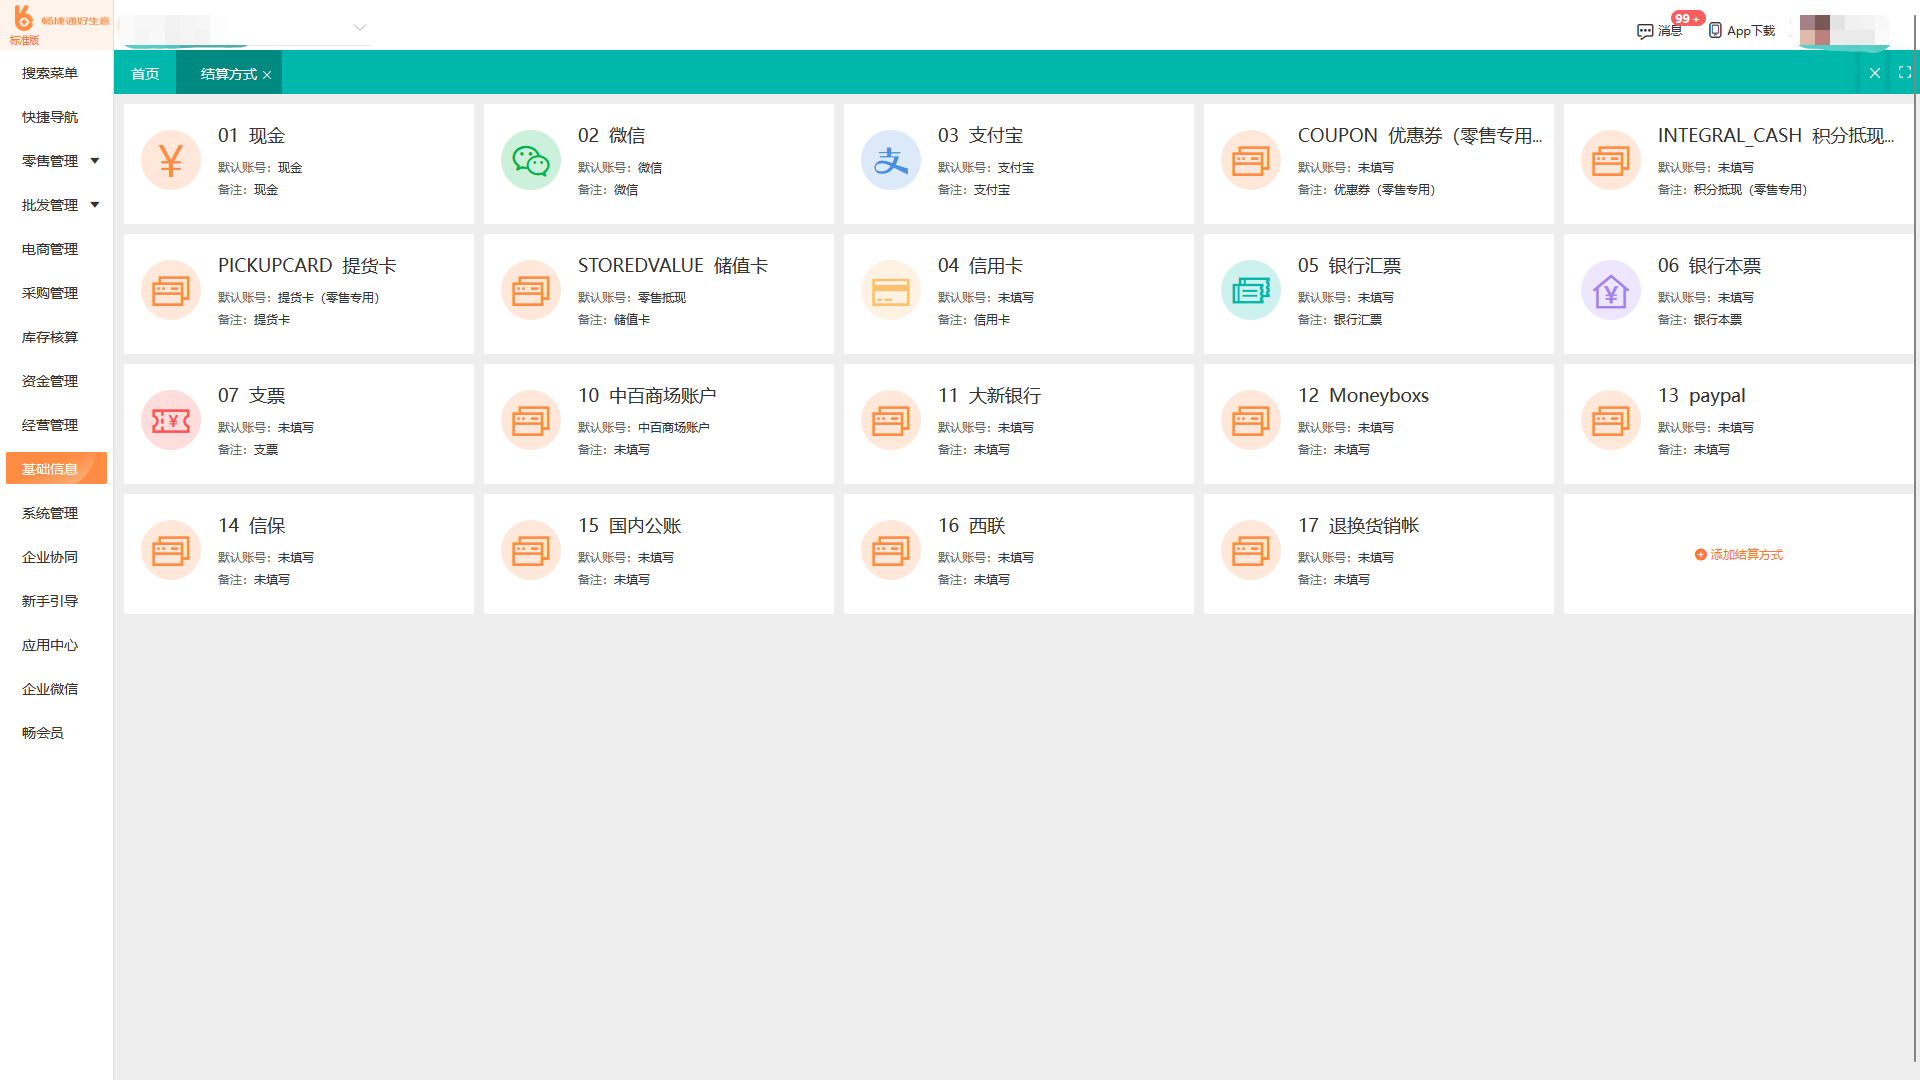This screenshot has width=1920, height=1080.
Task: Select the 储值卡 (Stored Value Card) icon
Action: (529, 289)
